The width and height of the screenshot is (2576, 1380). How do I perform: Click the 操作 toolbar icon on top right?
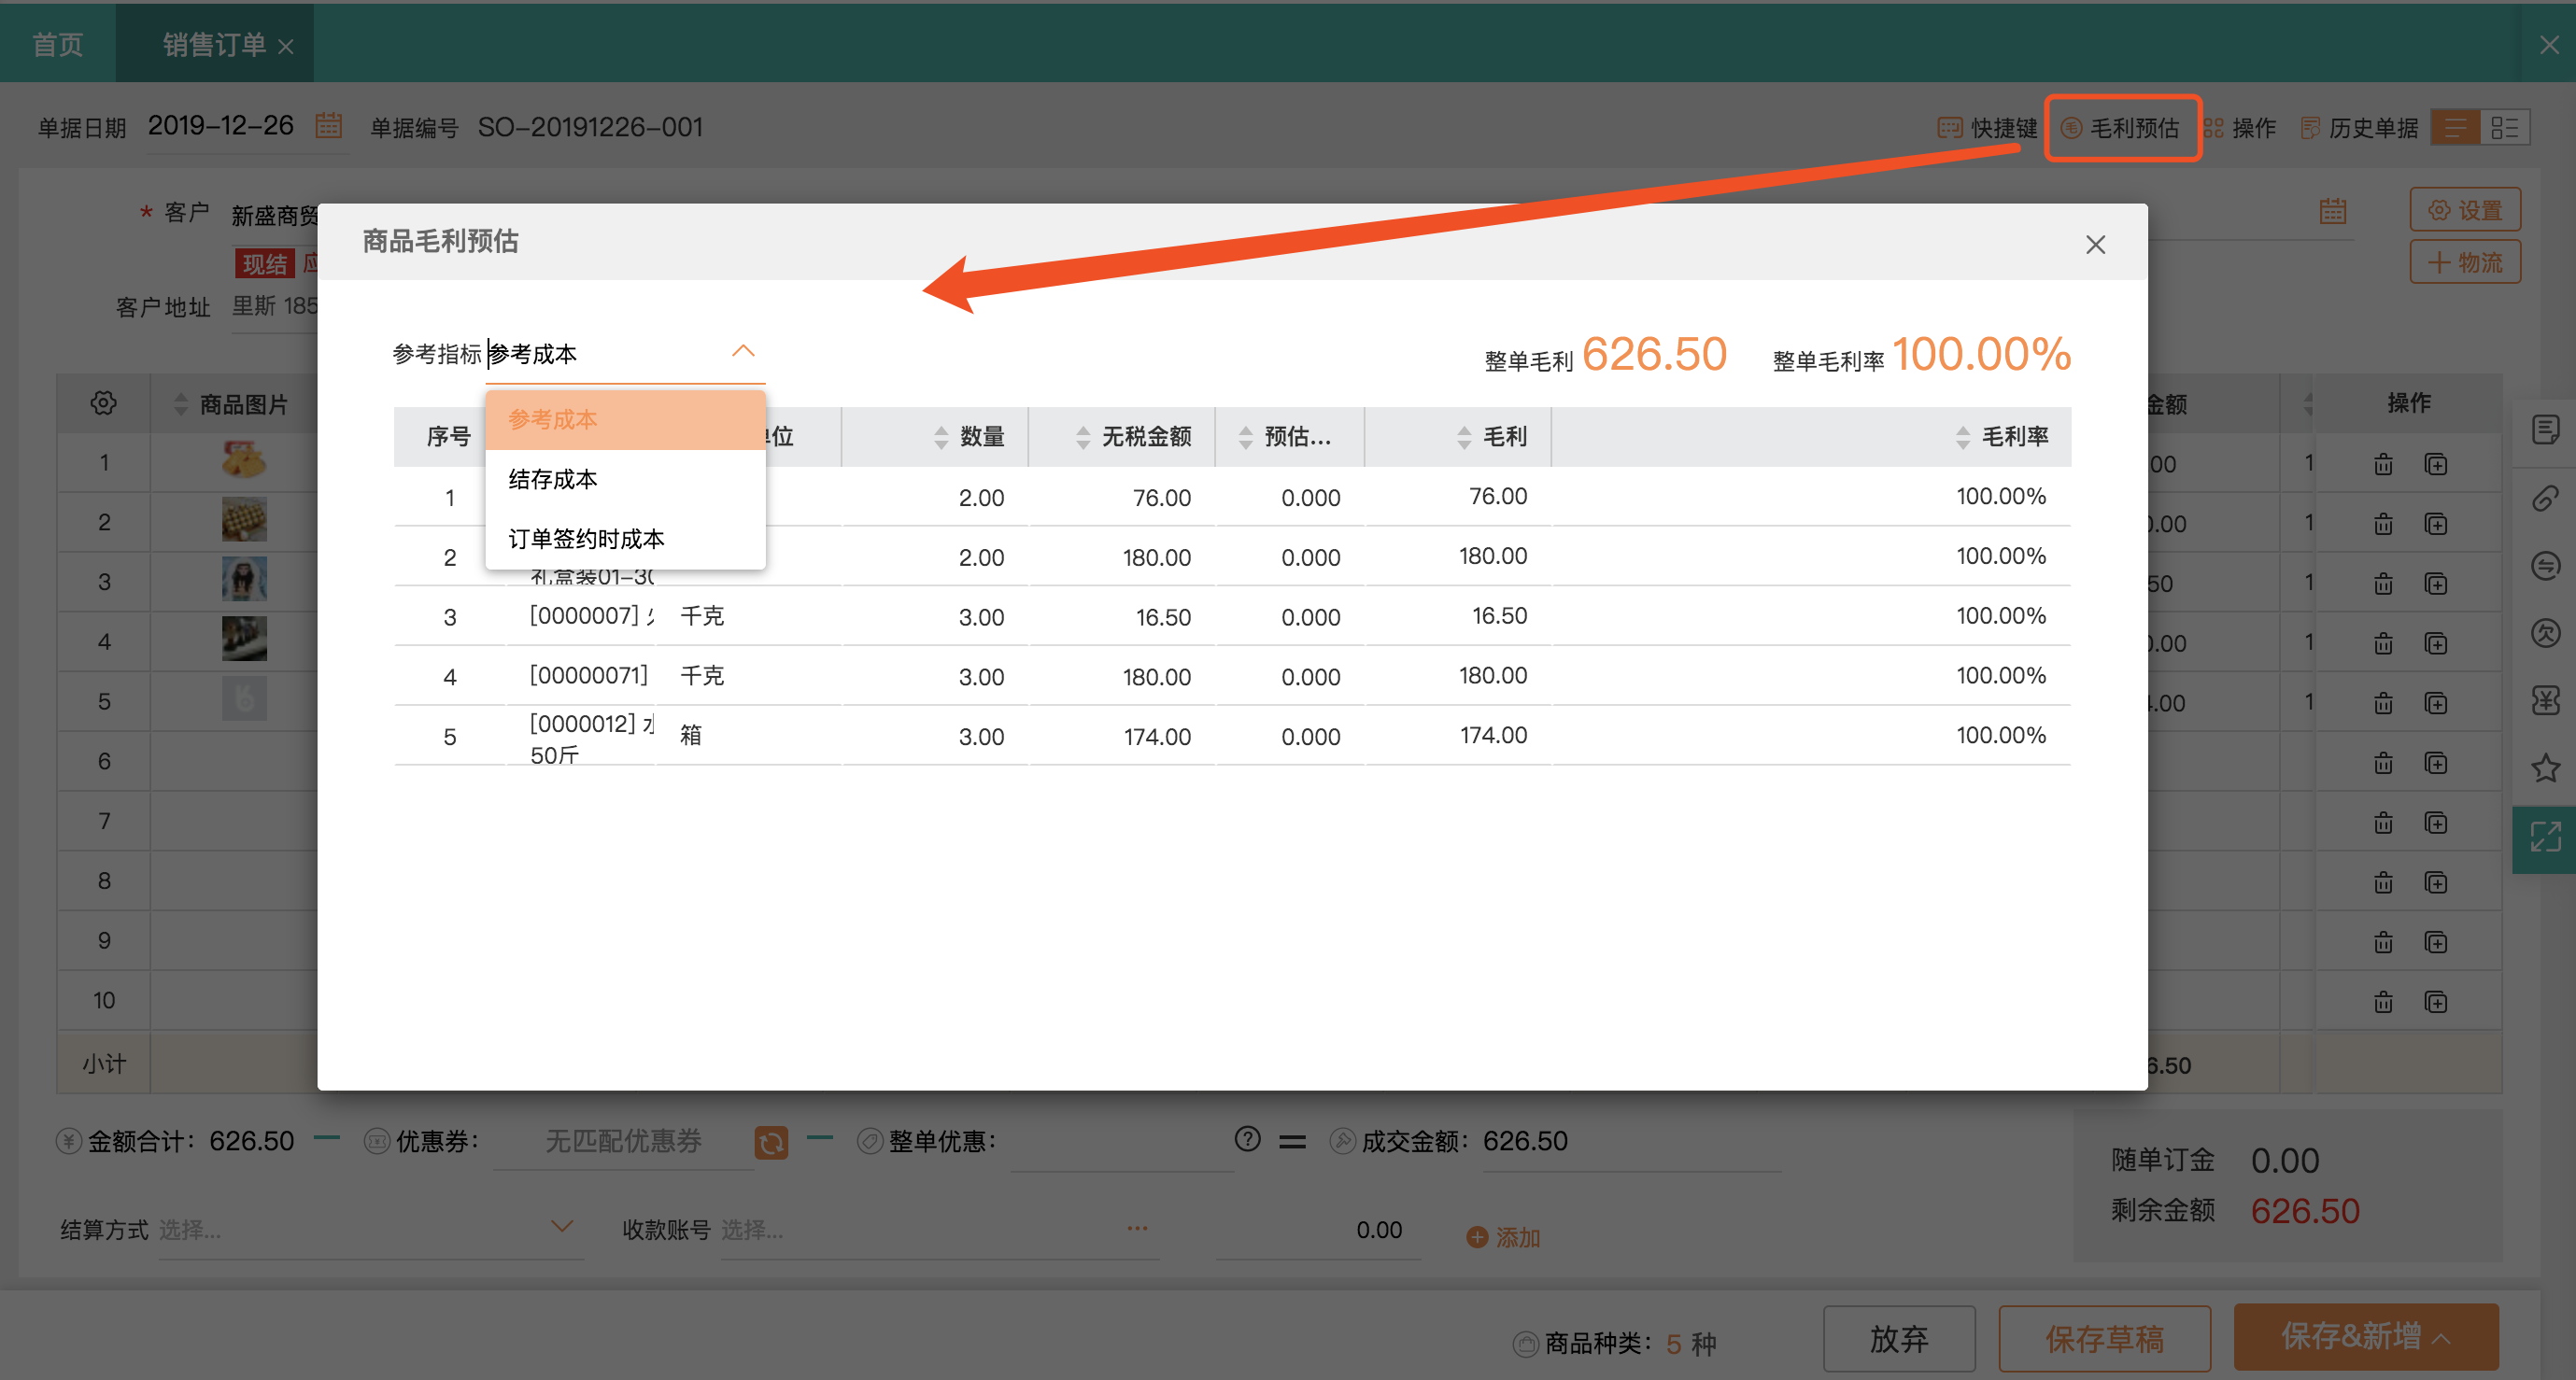2242,128
